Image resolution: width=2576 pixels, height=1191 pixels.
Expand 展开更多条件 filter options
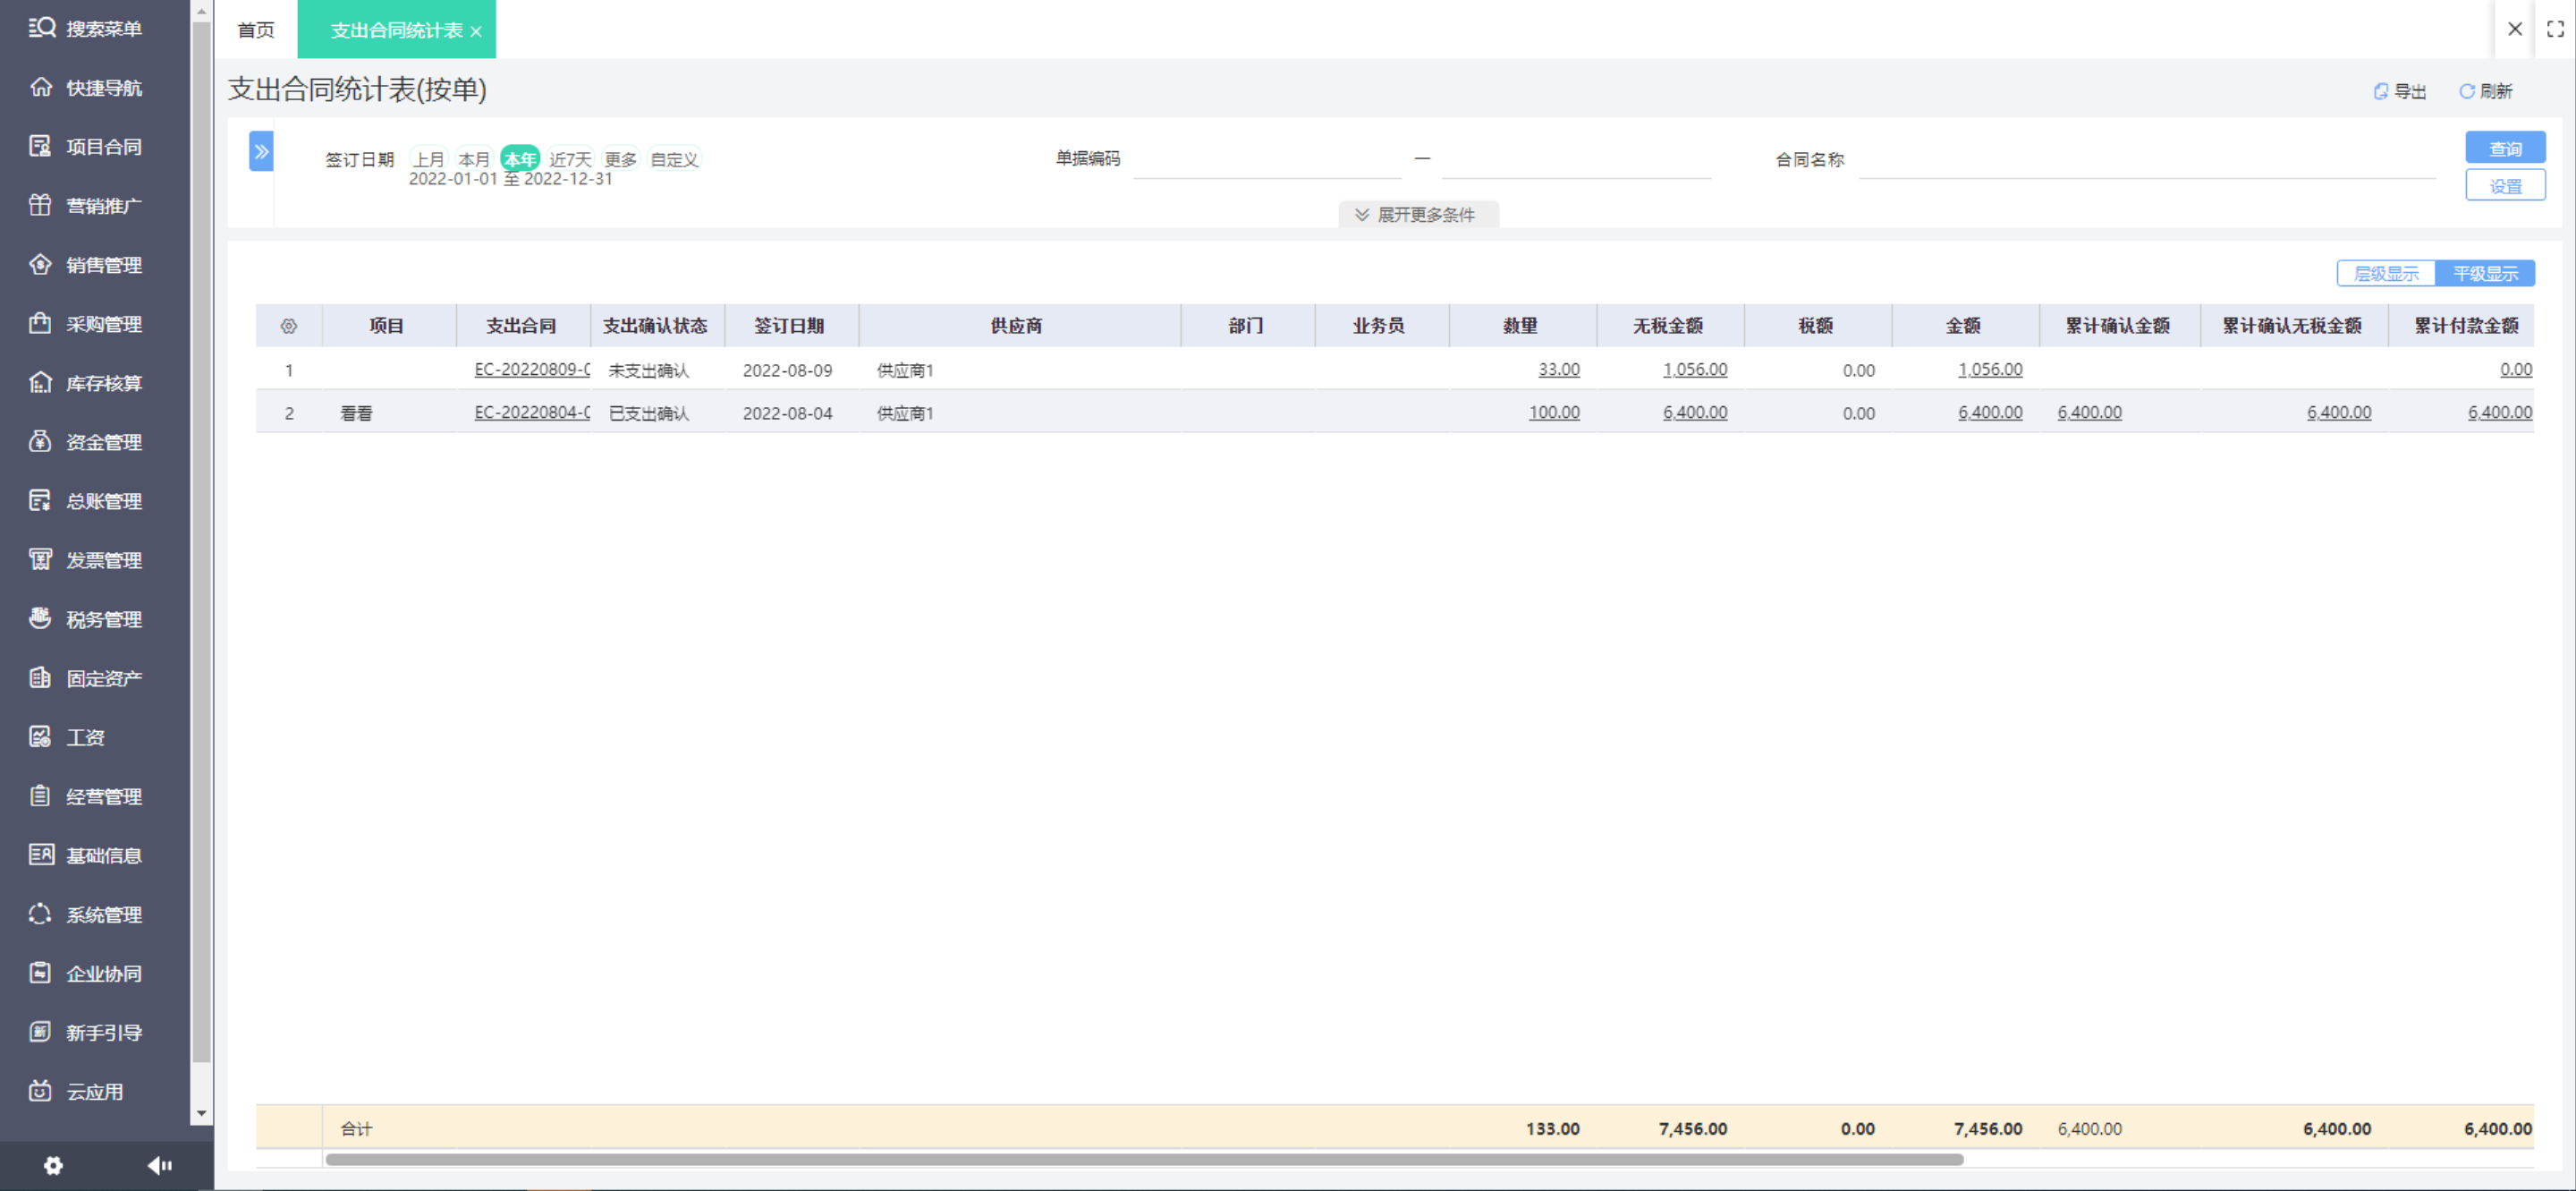1414,214
